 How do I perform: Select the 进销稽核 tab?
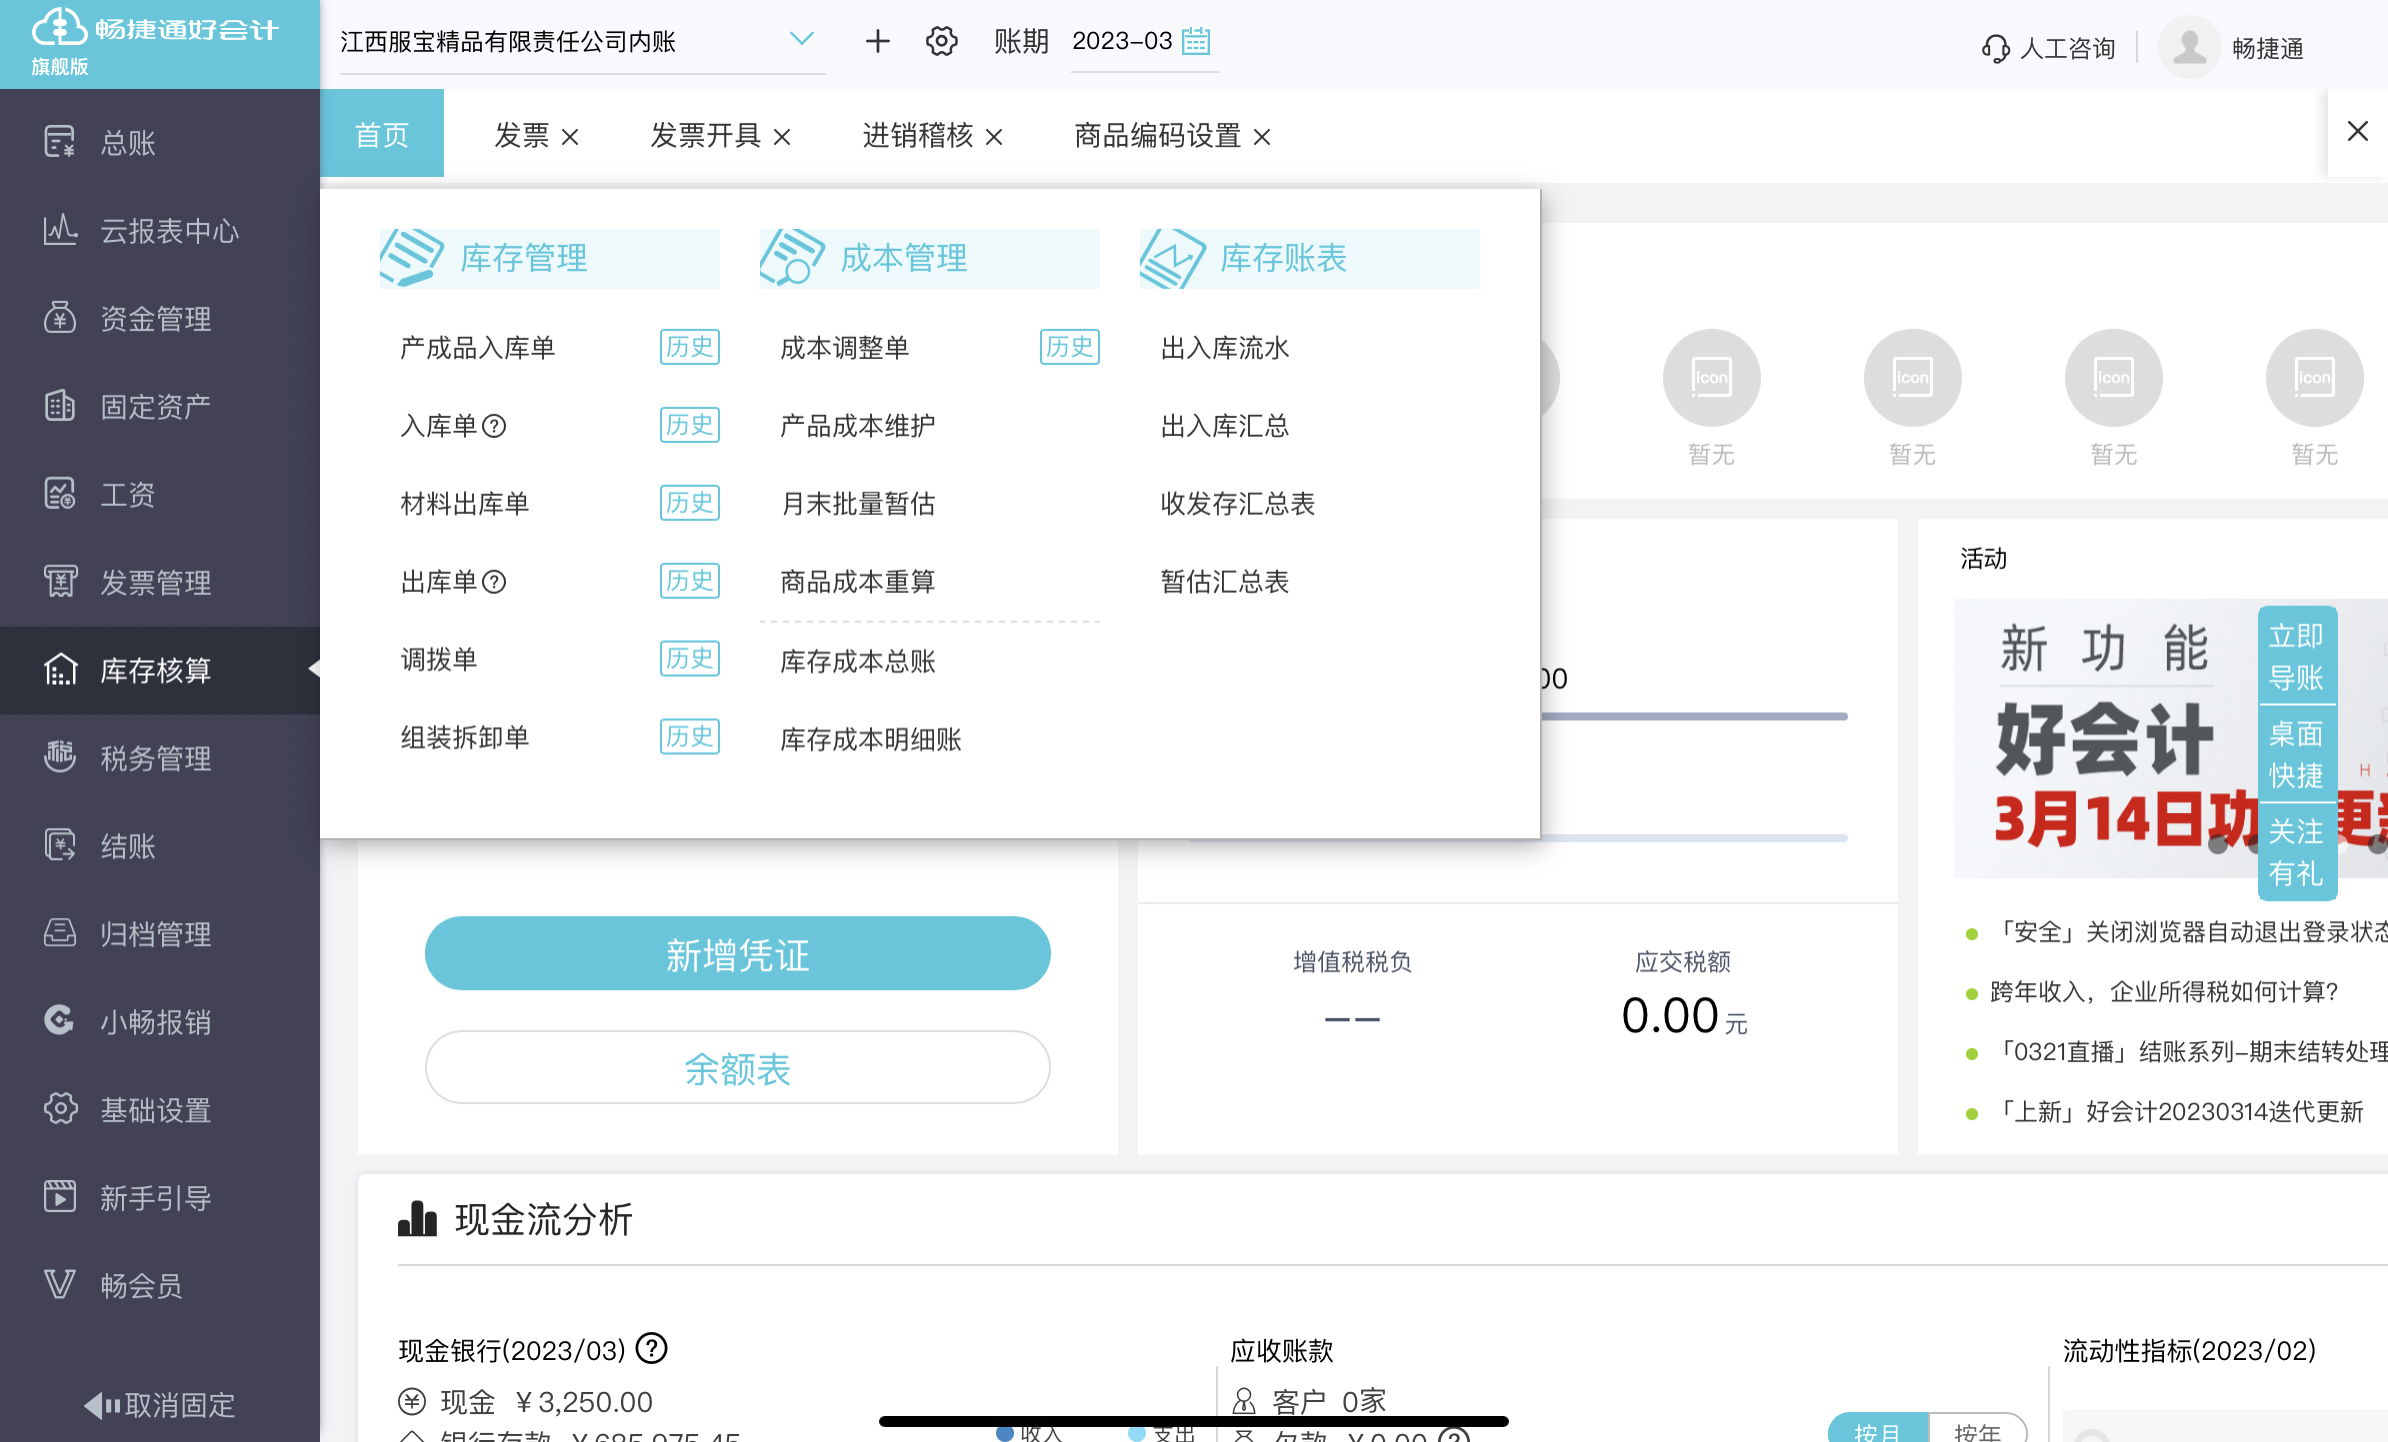pos(921,137)
